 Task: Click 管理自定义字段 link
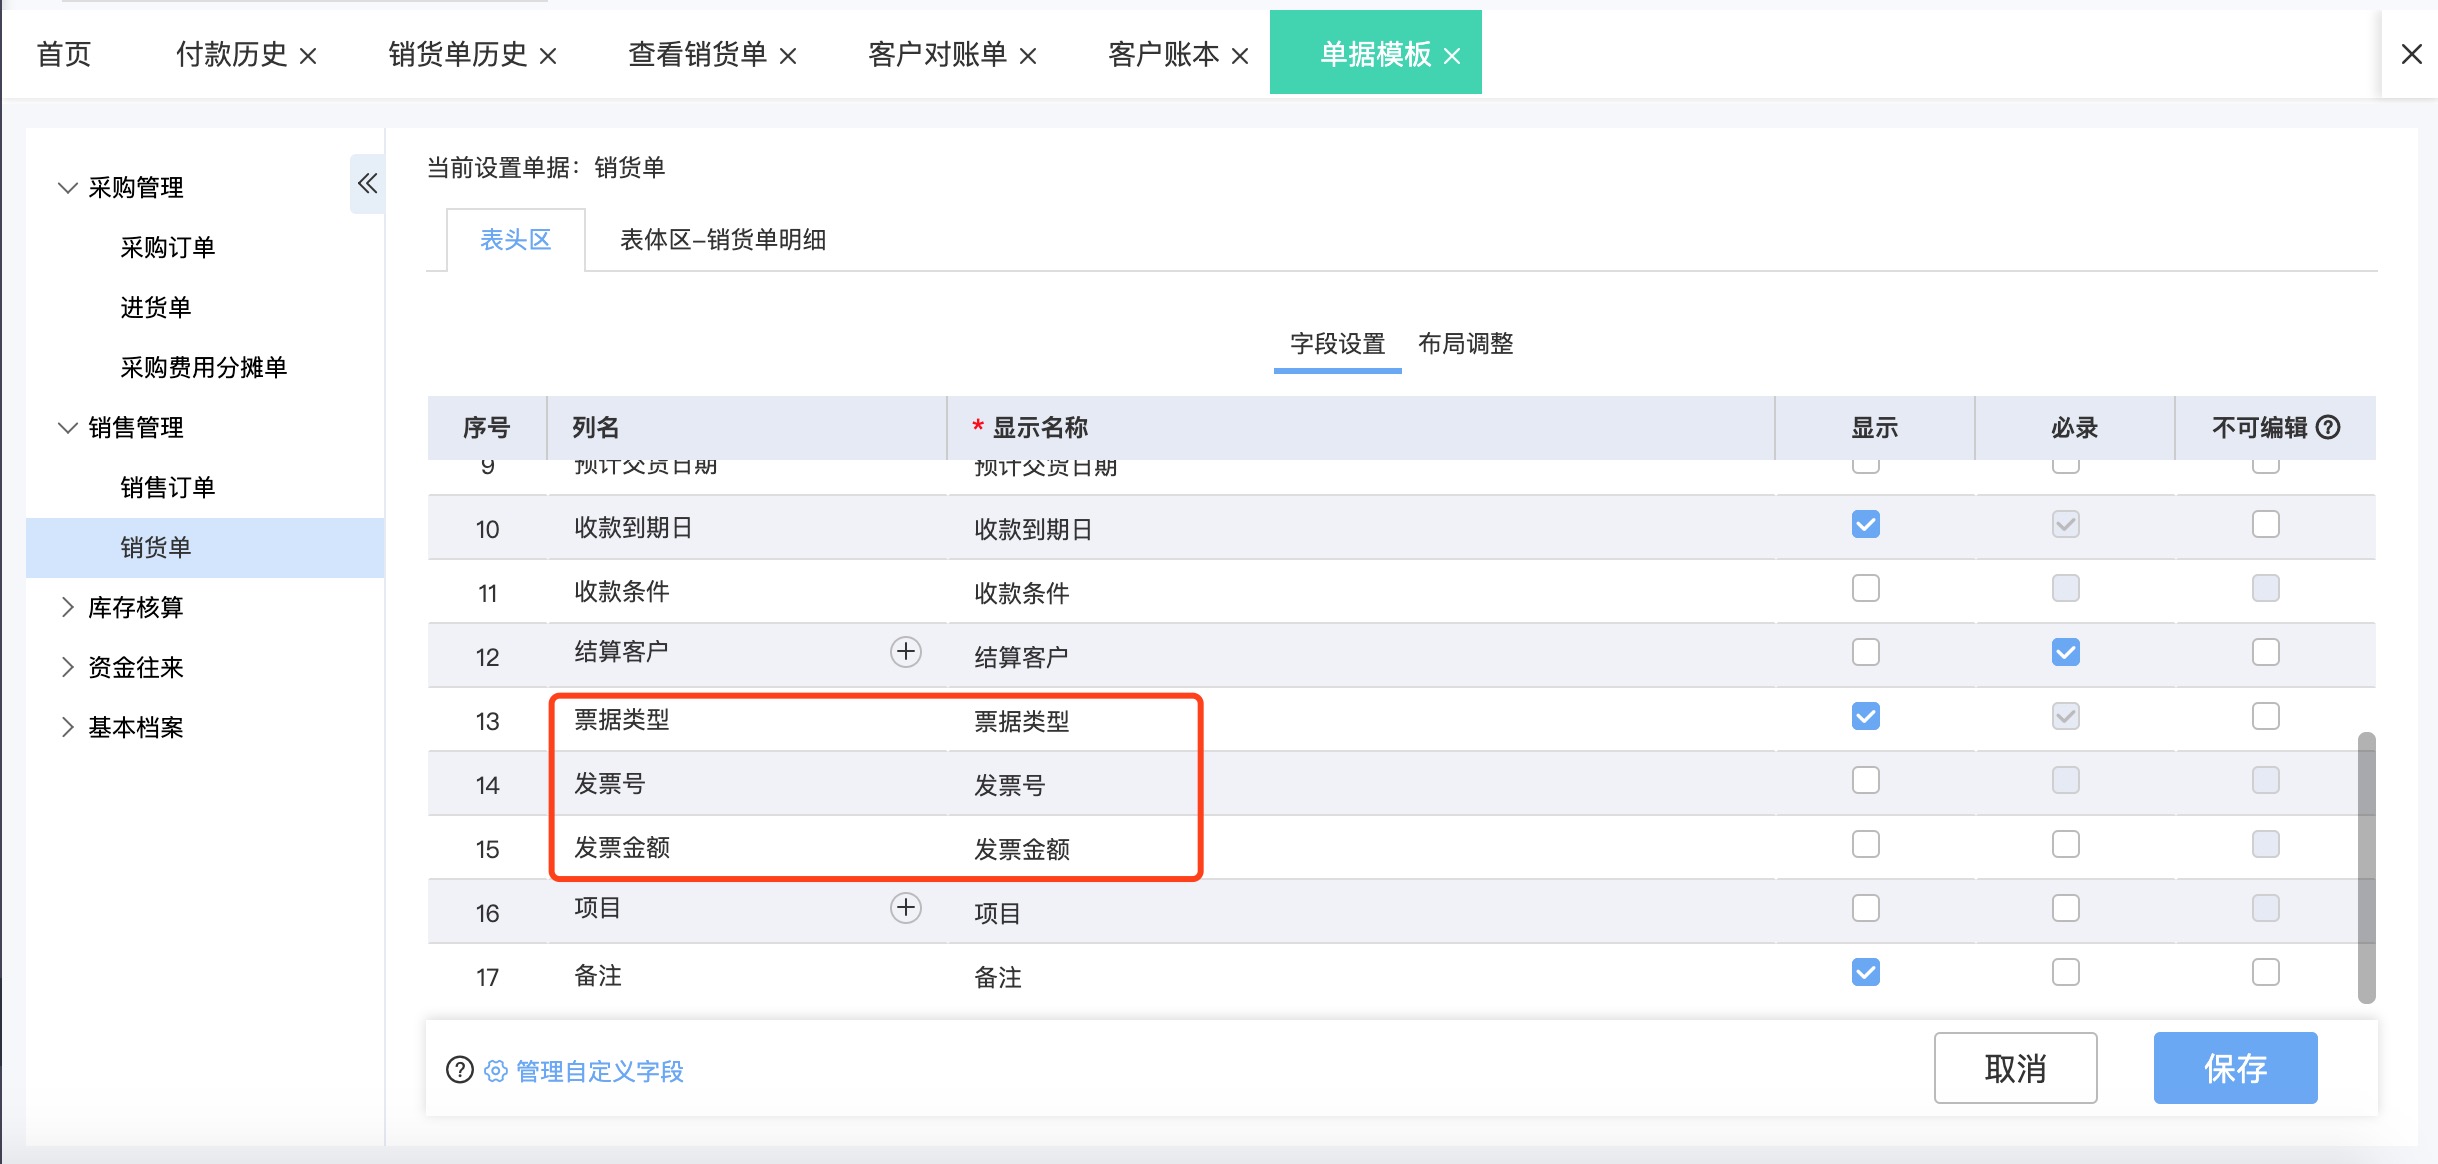click(606, 1069)
